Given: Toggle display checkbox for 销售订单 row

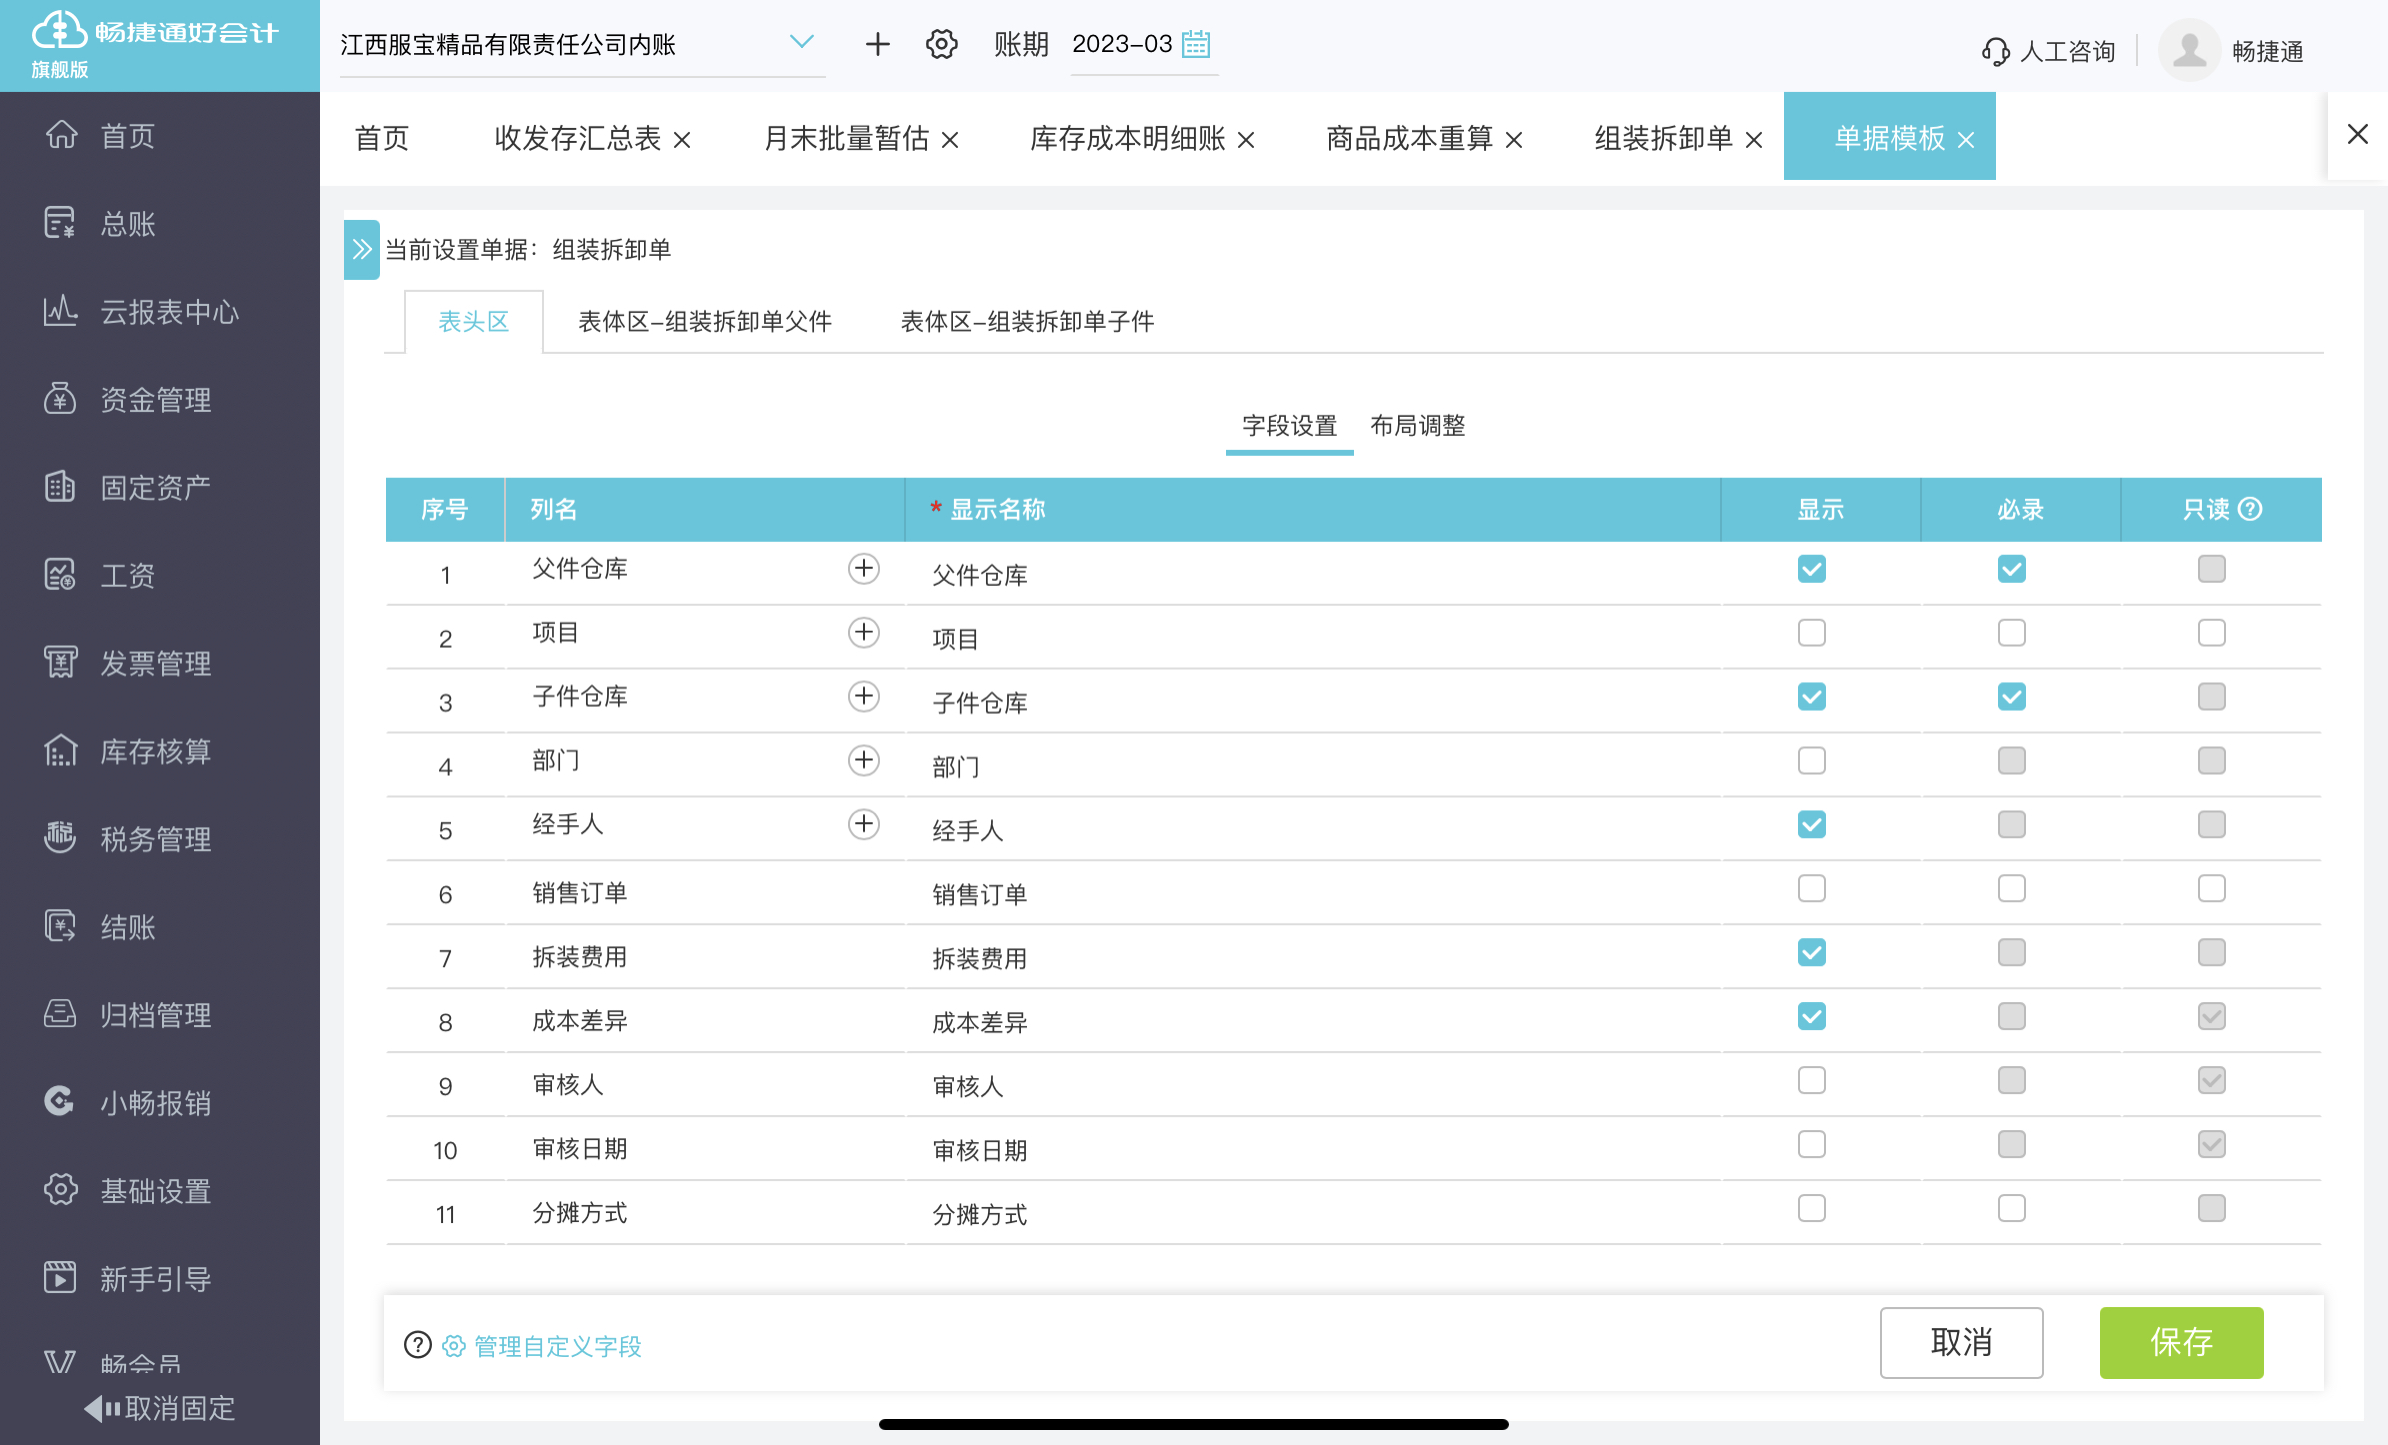Looking at the screenshot, I should pyautogui.click(x=1811, y=889).
